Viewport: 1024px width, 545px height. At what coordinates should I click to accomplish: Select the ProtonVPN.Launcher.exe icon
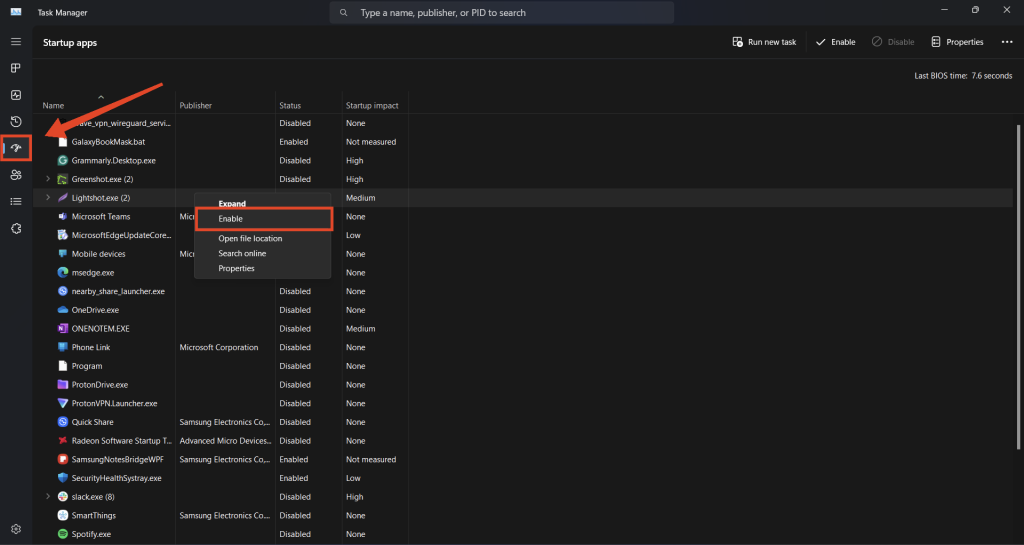pyautogui.click(x=63, y=403)
